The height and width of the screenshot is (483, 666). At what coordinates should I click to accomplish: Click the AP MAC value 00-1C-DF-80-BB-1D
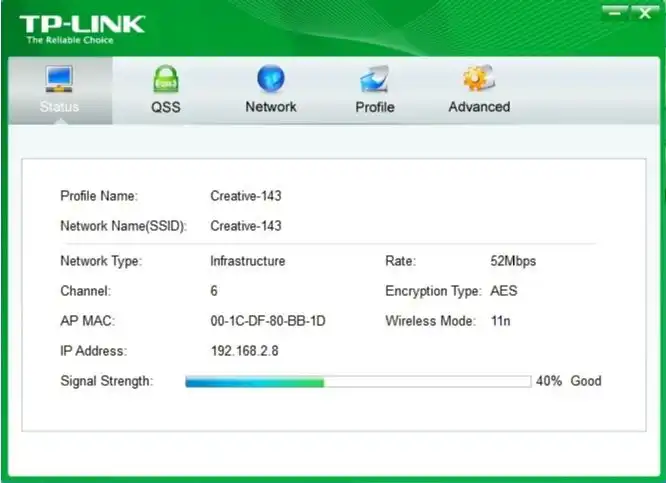pos(268,321)
